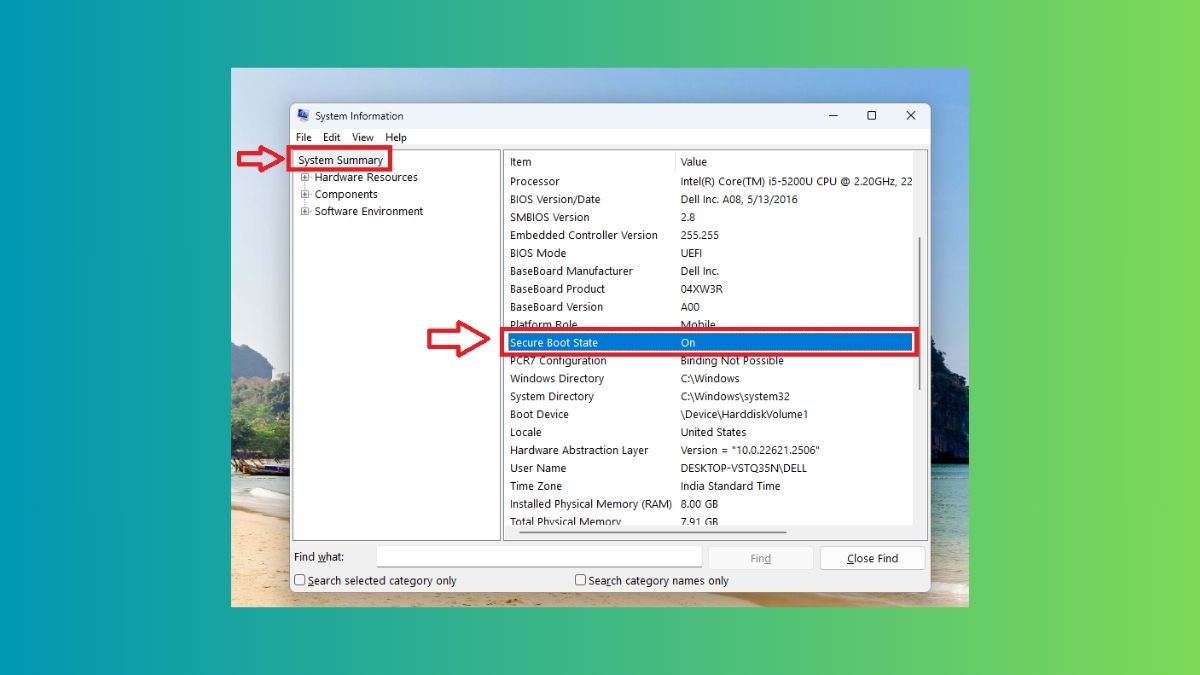Open the Edit menu

click(x=331, y=137)
